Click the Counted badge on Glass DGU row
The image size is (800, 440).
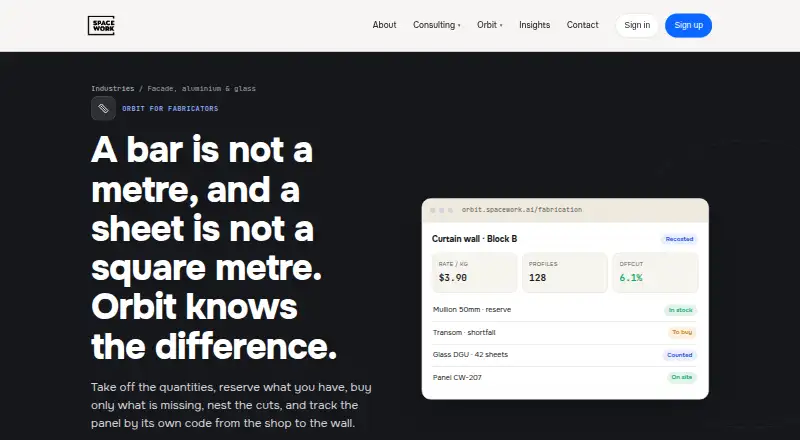coord(680,355)
